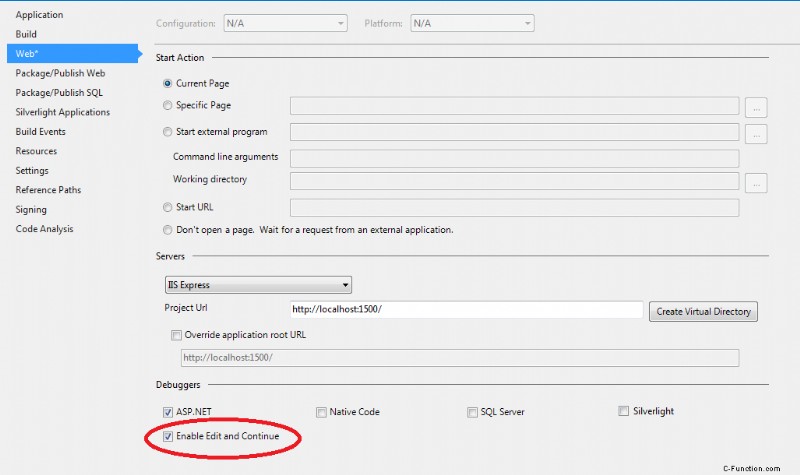Select the Specific Page radio button
This screenshot has height=475, width=800.
(168, 105)
